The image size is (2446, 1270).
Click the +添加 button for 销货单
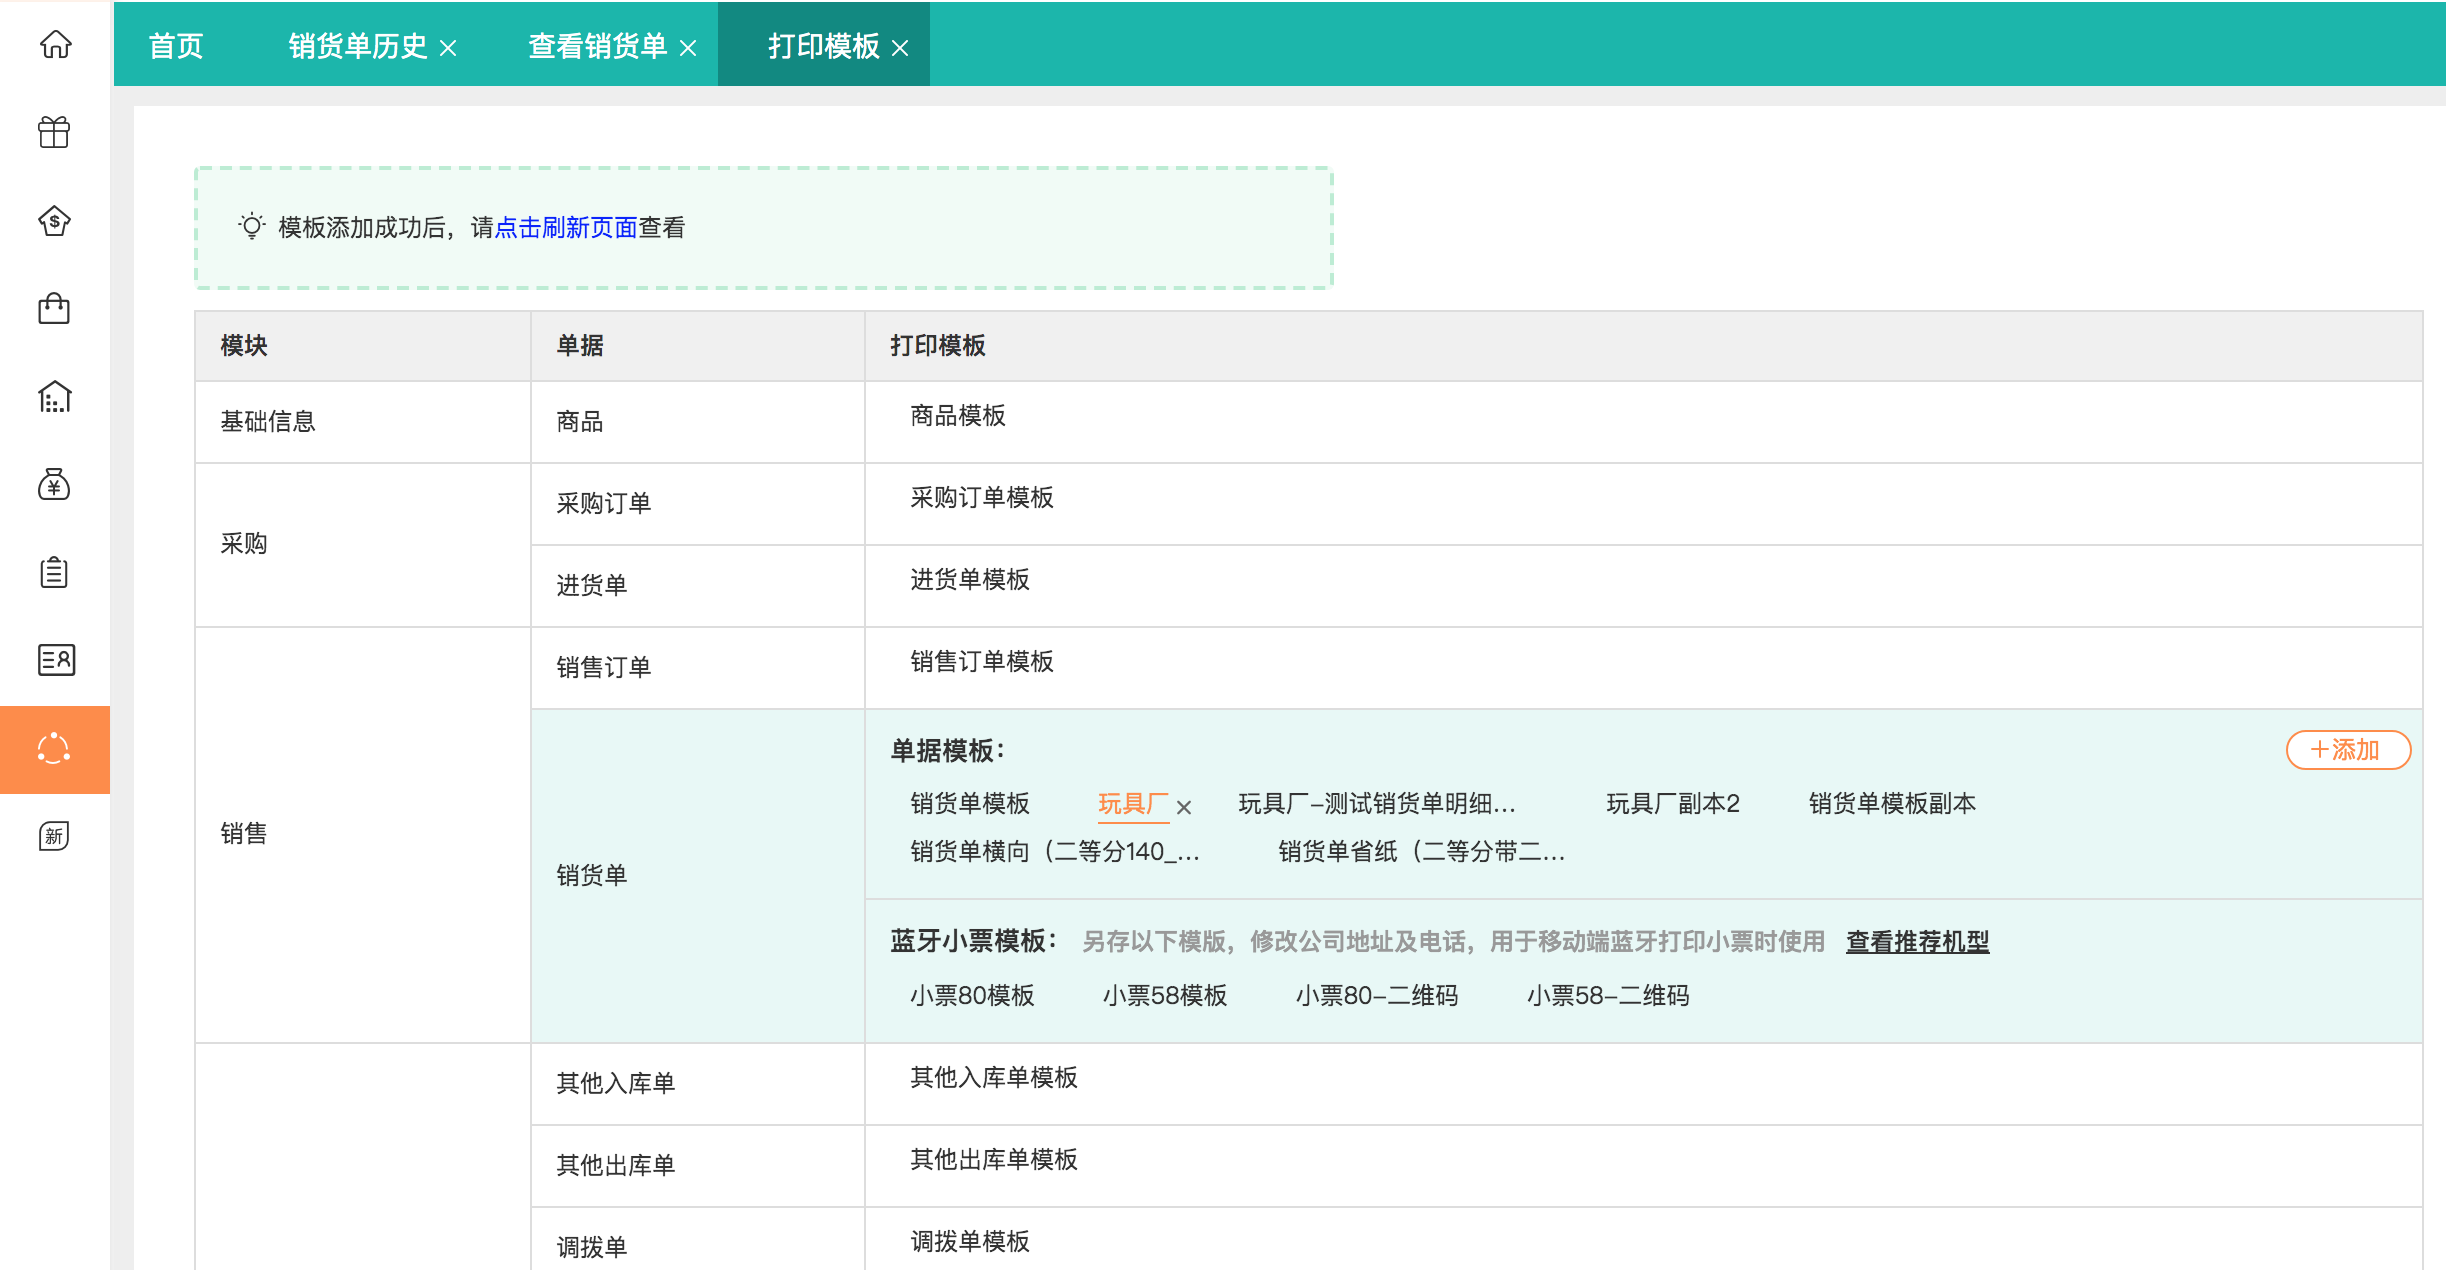pyautogui.click(x=2341, y=747)
